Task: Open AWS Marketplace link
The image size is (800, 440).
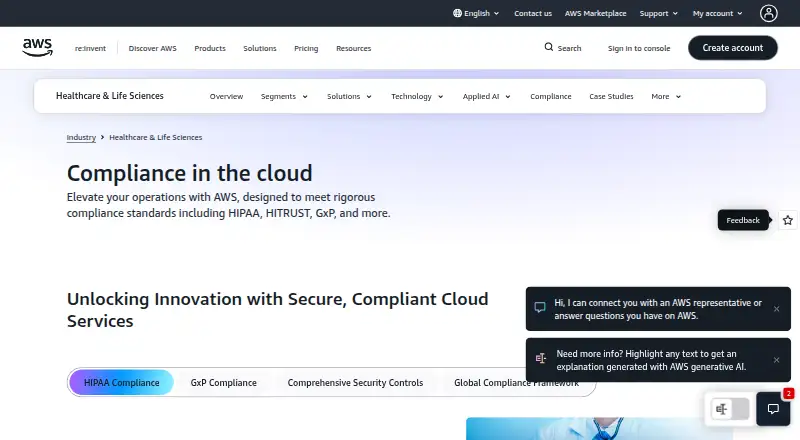Action: tap(595, 13)
